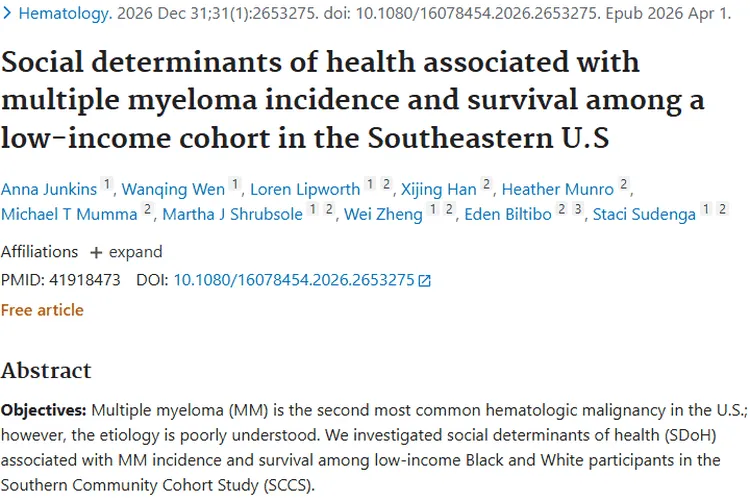The width and height of the screenshot is (750, 500).
Task: Click affiliation 3 superscript after Eden Biltibo
Action: (x=578, y=209)
